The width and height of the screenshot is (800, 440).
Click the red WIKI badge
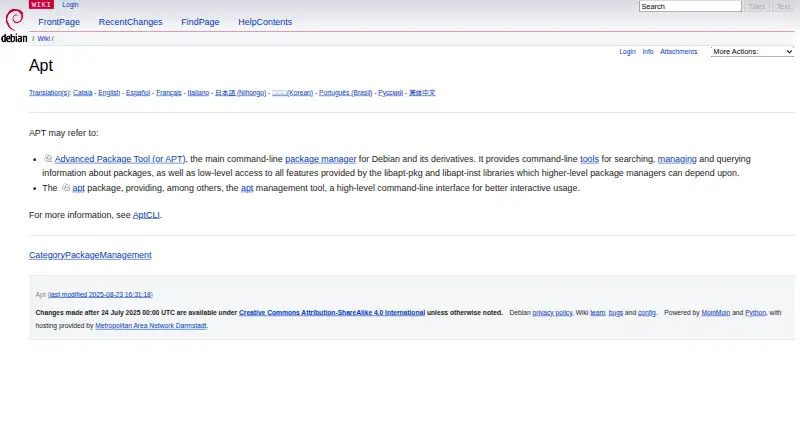point(41,5)
